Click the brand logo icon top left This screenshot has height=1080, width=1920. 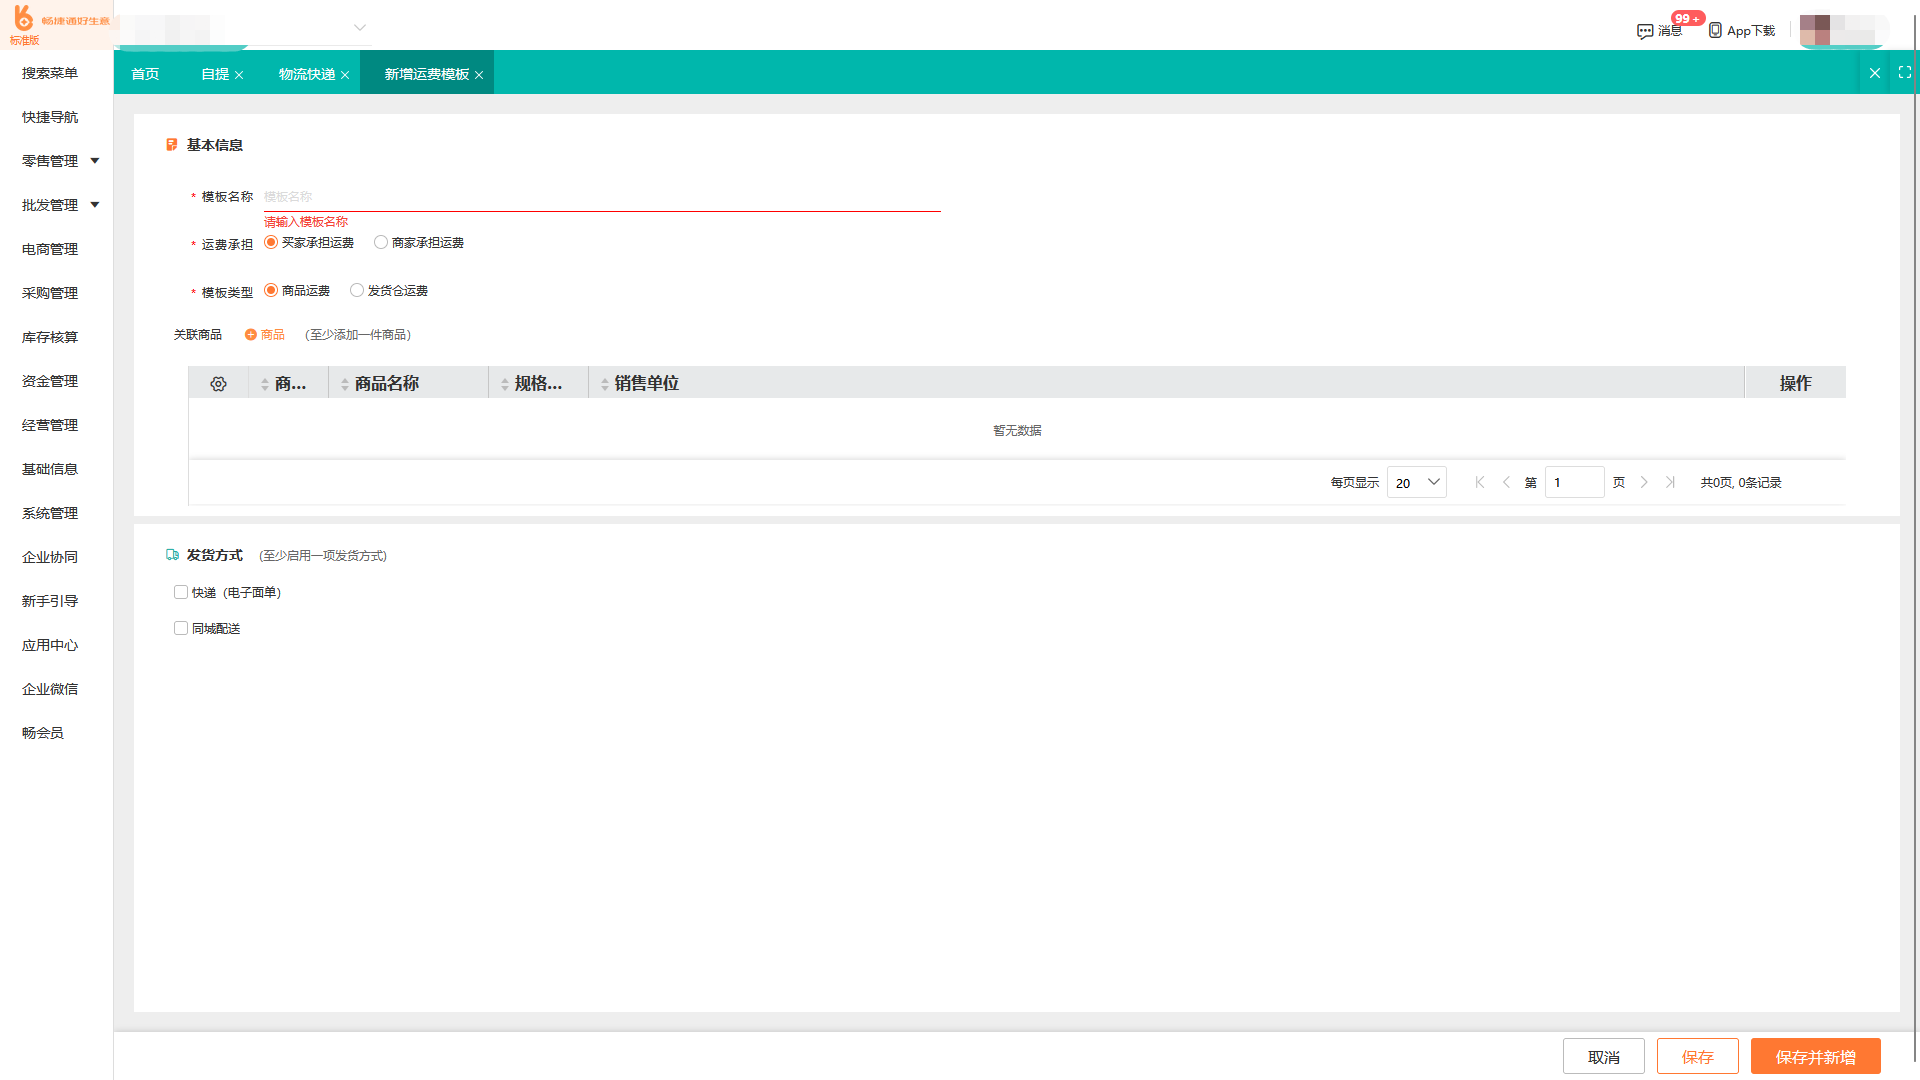[x=22, y=16]
